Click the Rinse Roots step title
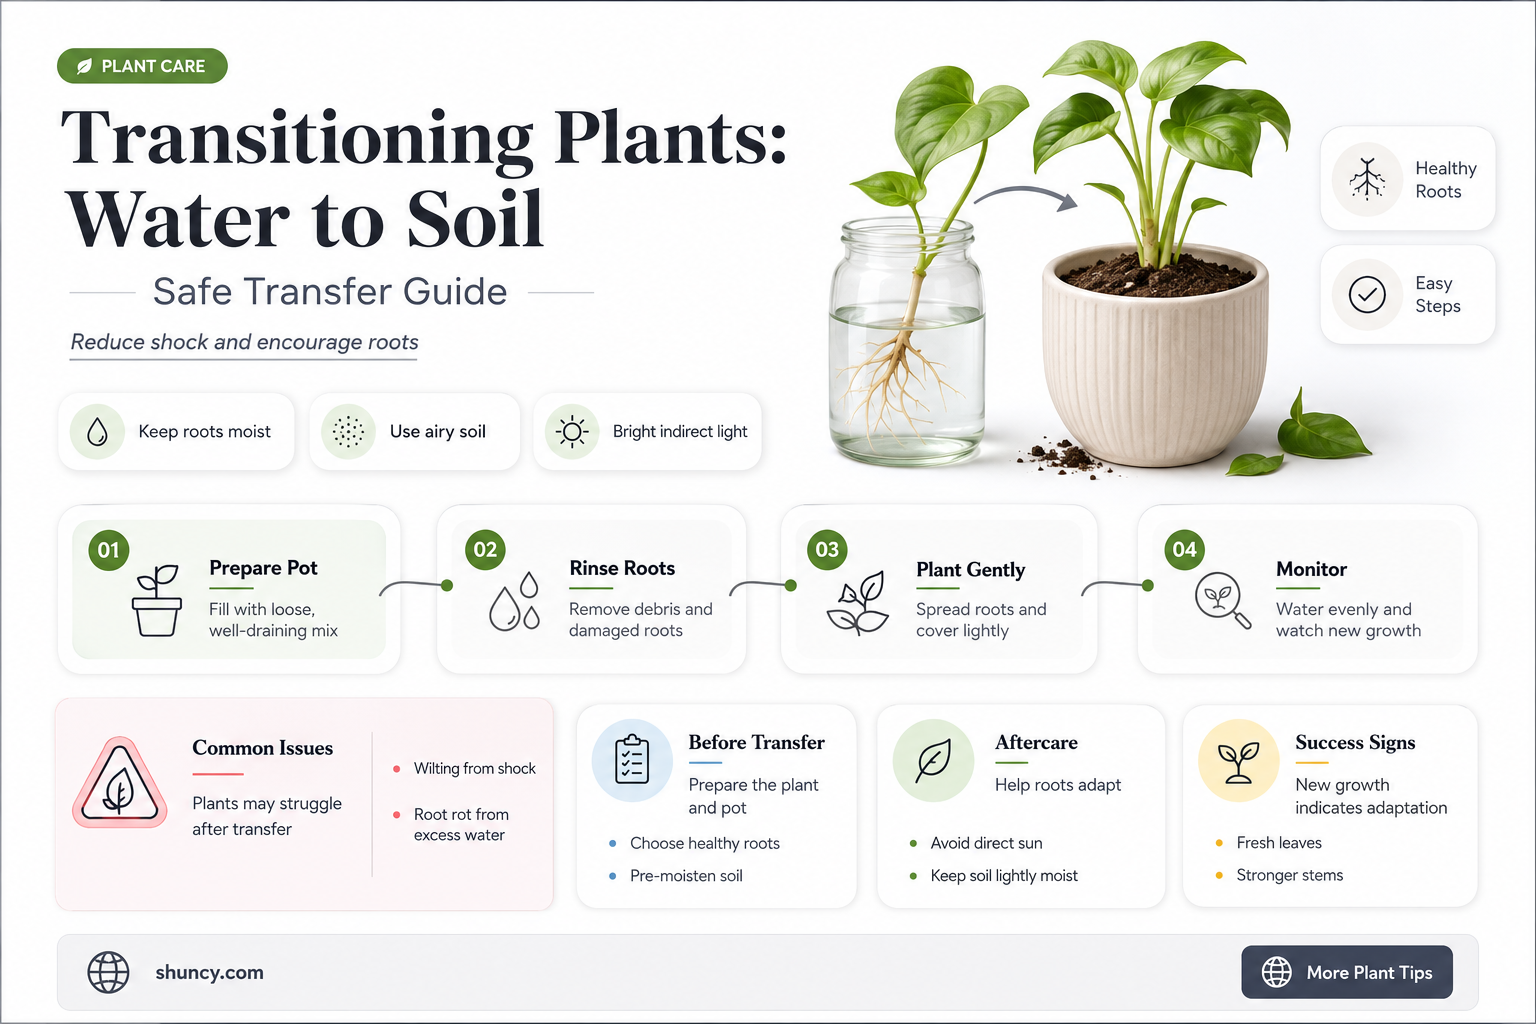This screenshot has width=1536, height=1024. [622, 568]
